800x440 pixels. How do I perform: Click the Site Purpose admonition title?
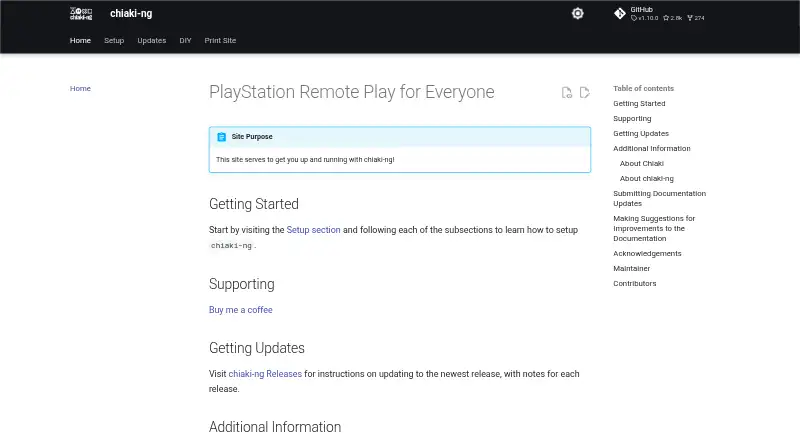(x=252, y=137)
